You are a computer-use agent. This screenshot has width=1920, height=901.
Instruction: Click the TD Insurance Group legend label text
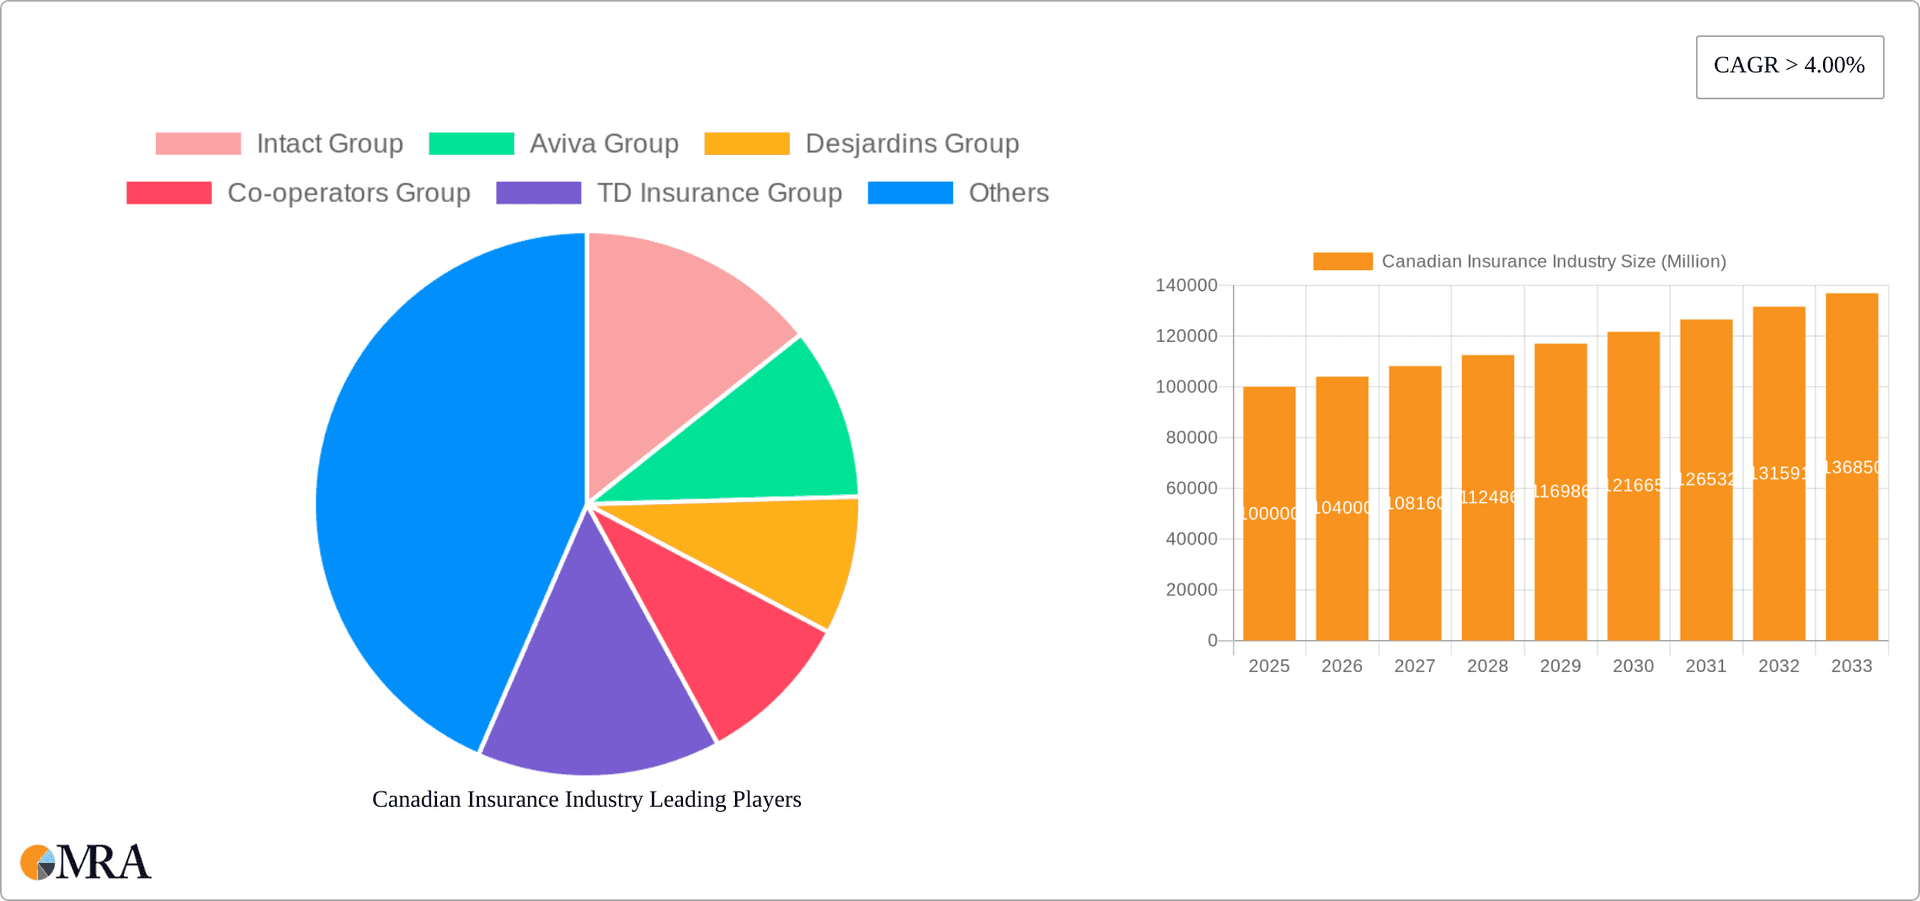pos(720,192)
